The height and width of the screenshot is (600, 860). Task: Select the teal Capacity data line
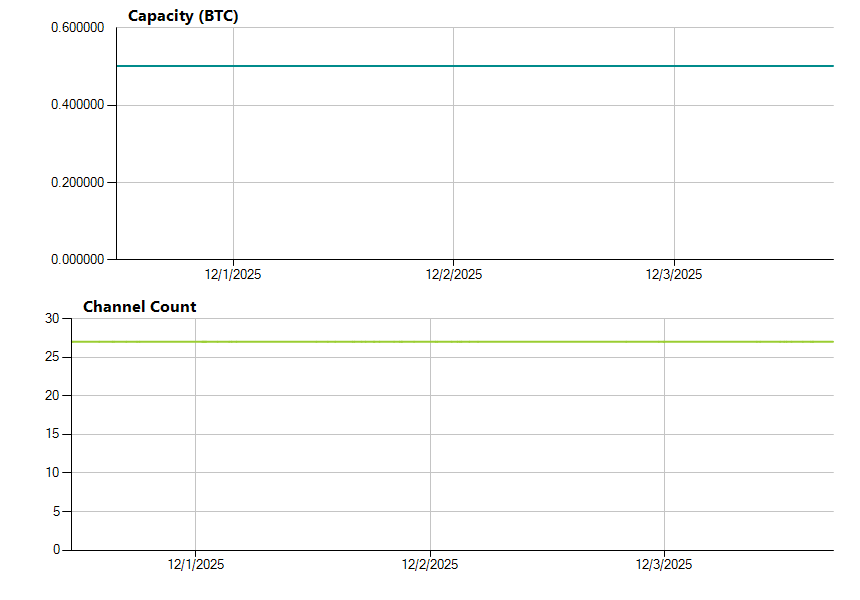click(474, 66)
